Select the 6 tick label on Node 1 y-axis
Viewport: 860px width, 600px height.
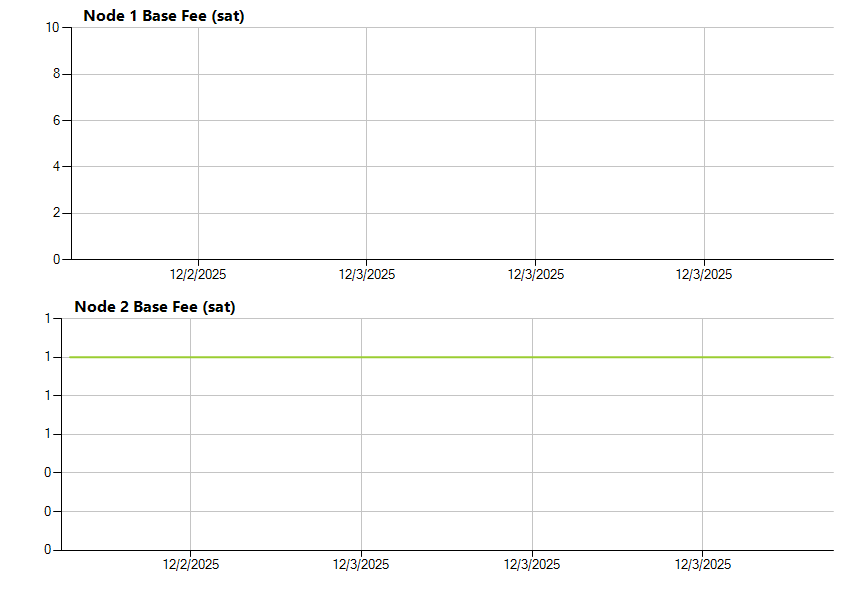pyautogui.click(x=57, y=120)
